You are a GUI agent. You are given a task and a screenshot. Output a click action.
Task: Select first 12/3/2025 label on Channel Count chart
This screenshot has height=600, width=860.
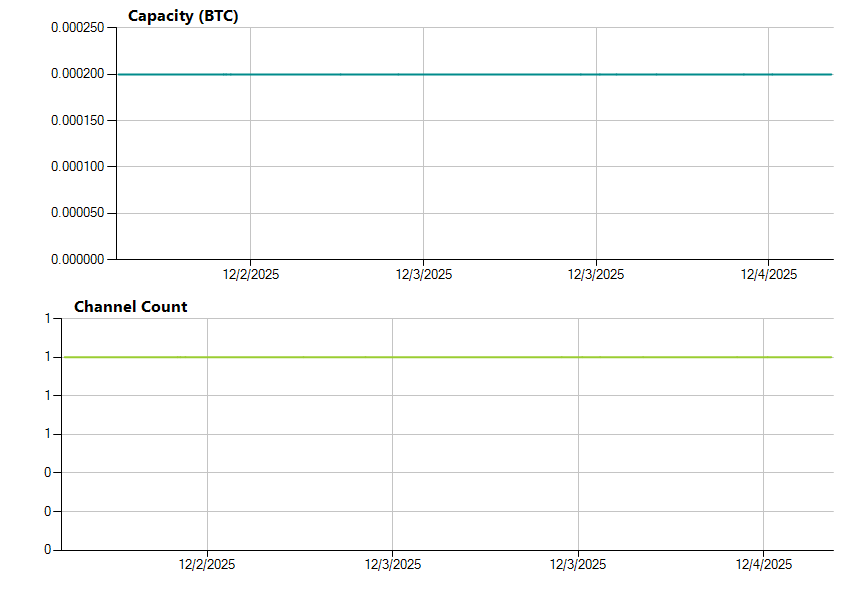tap(392, 565)
